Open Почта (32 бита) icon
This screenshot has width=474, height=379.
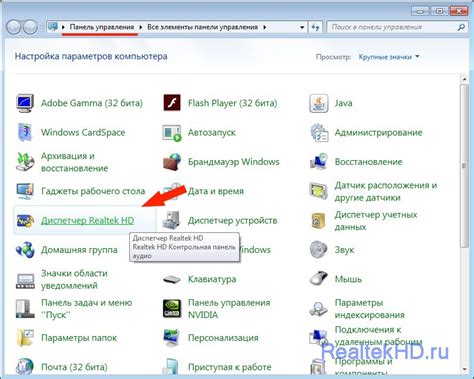click(25, 367)
